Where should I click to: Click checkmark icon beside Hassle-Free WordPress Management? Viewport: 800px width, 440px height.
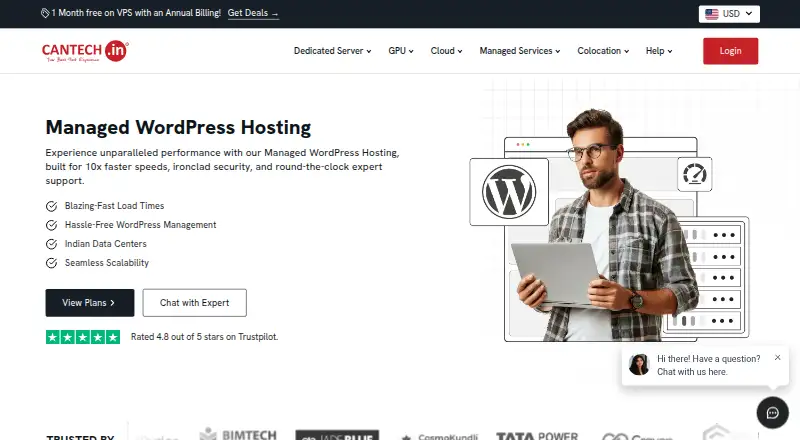coord(52,225)
